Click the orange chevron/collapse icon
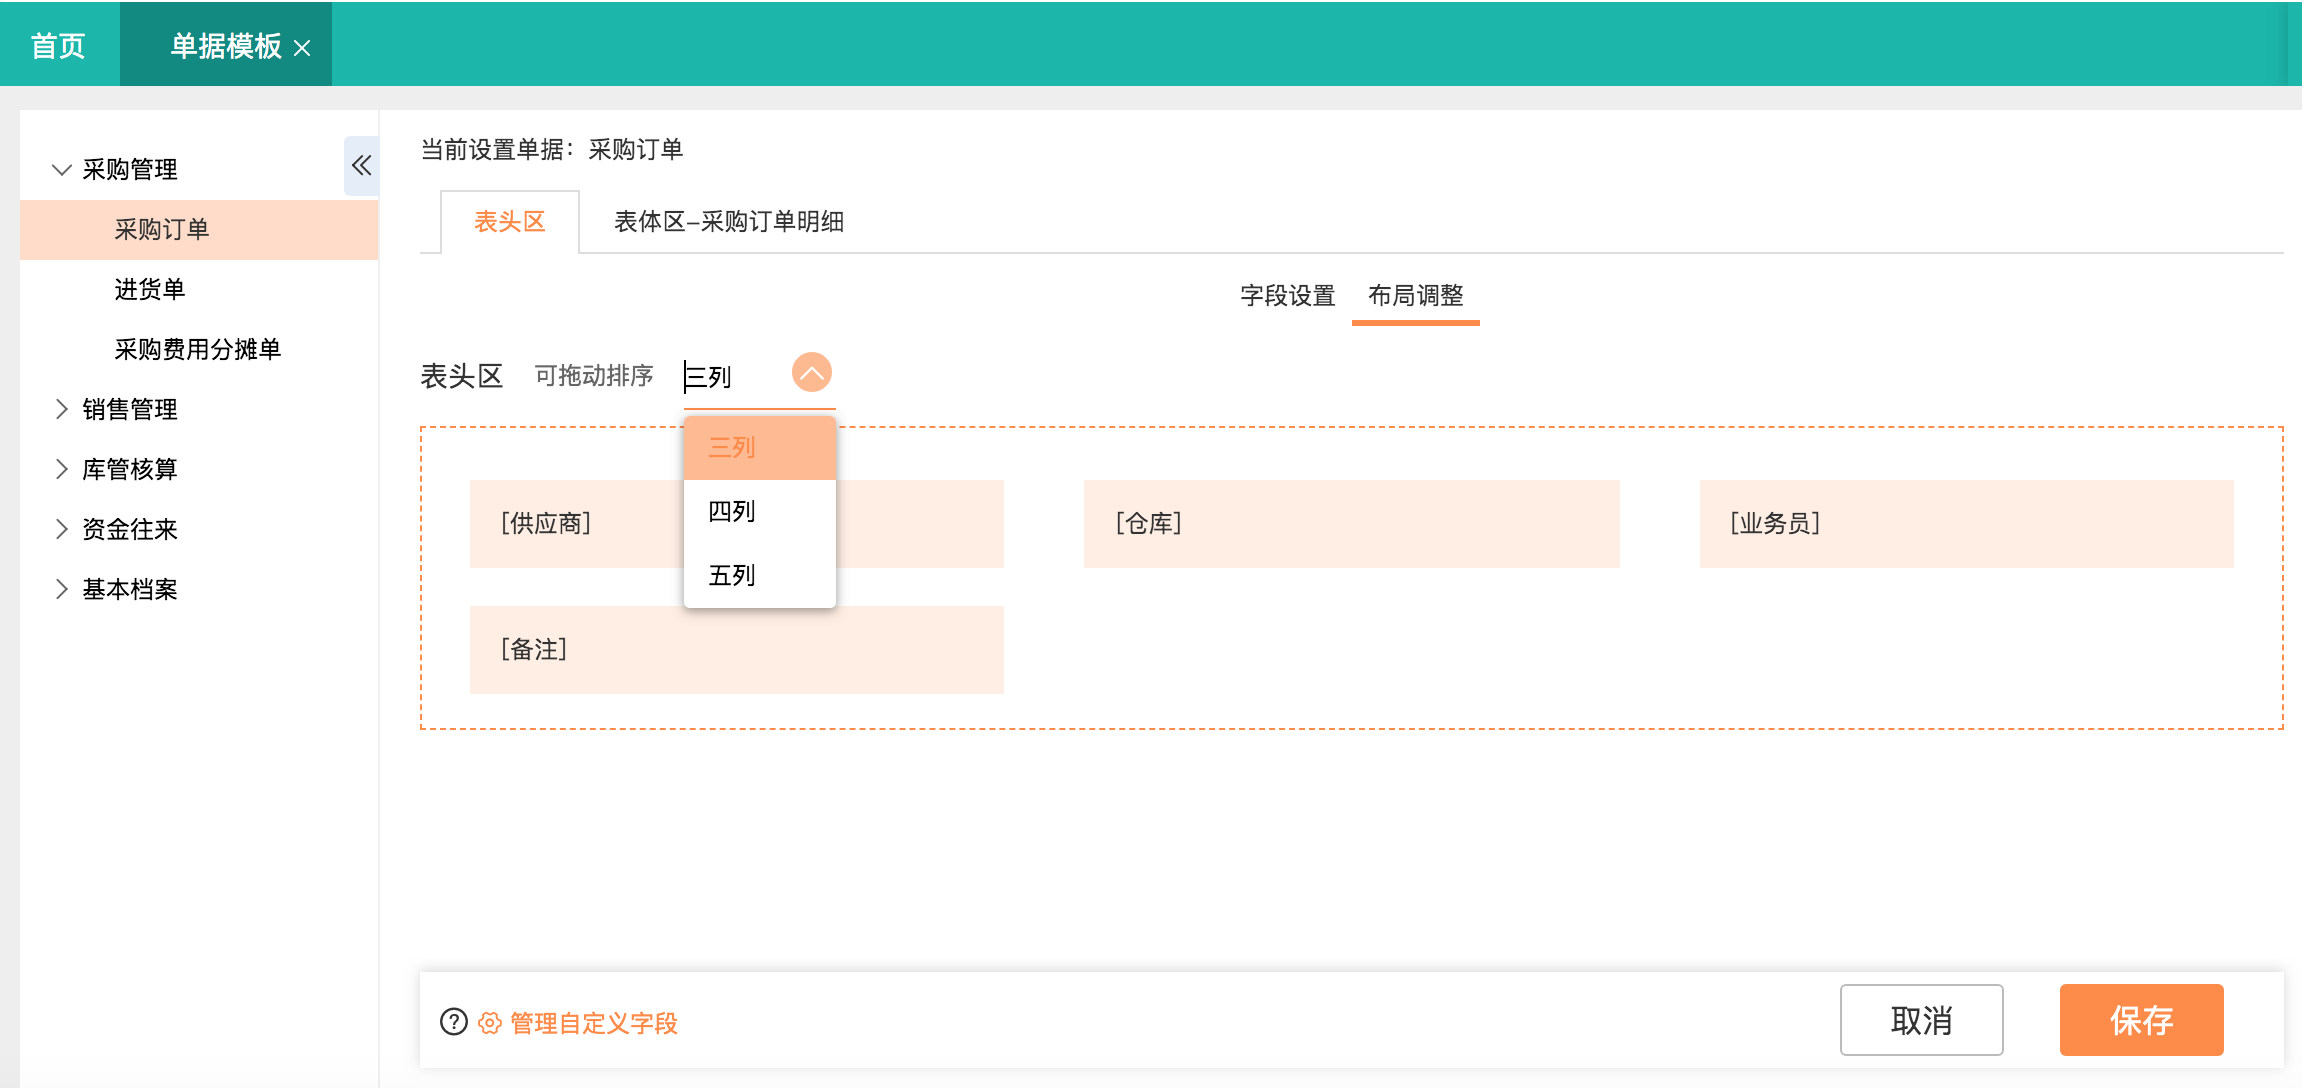The height and width of the screenshot is (1088, 2302). tap(812, 373)
